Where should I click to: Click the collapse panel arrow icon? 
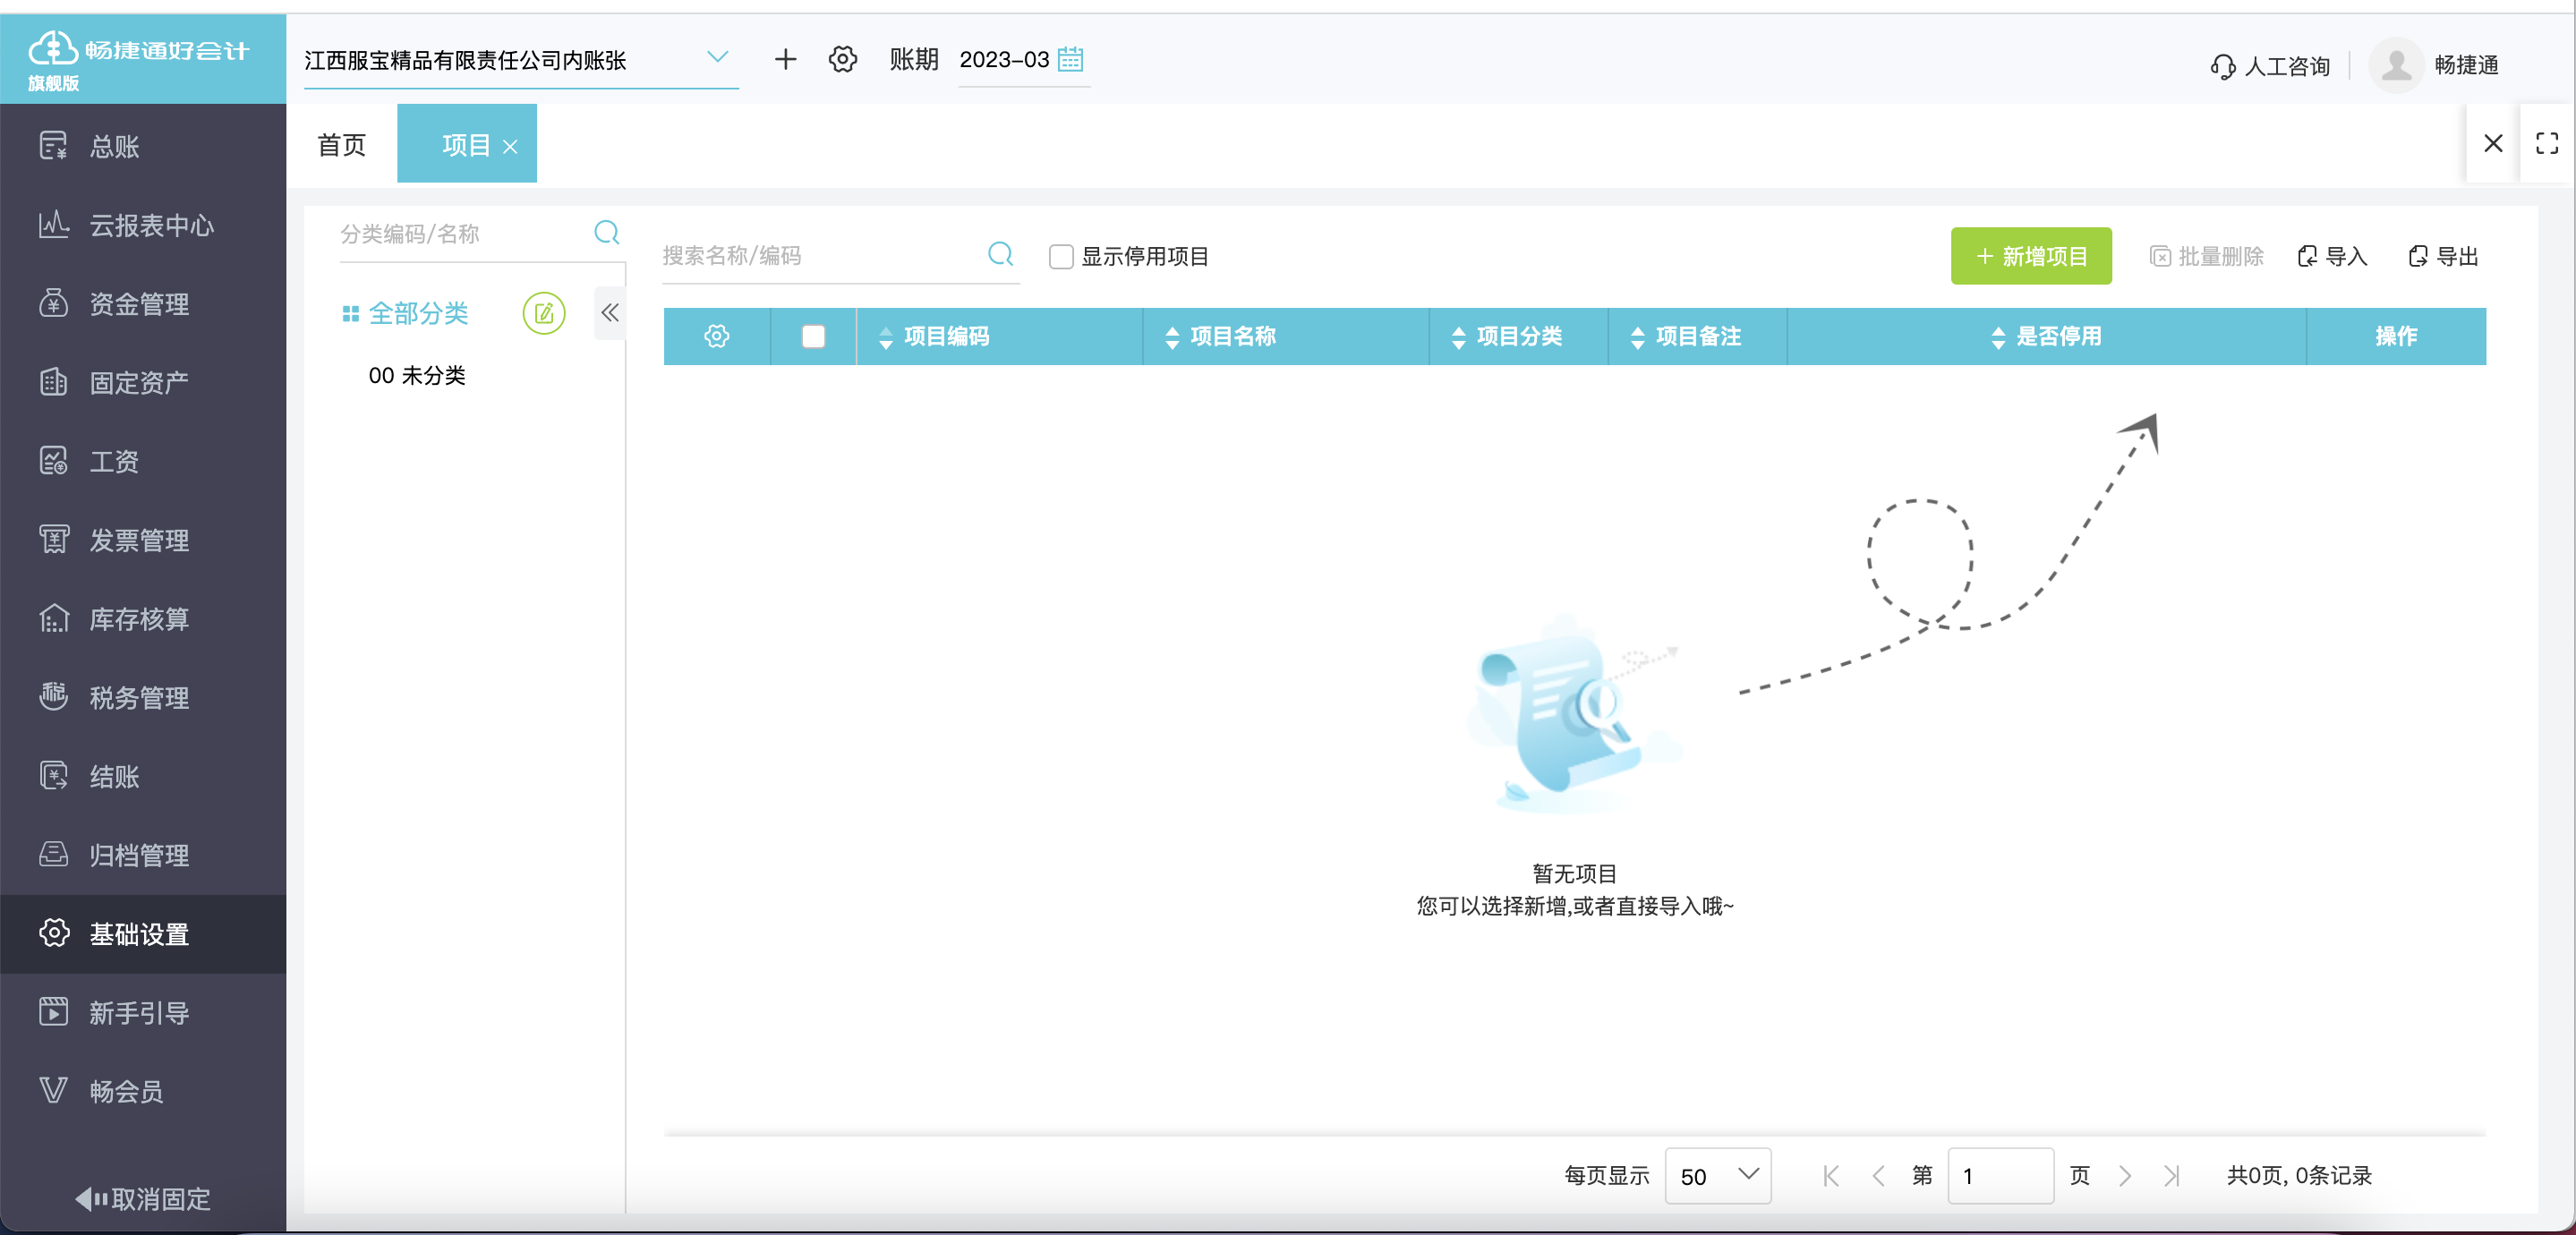pyautogui.click(x=611, y=312)
